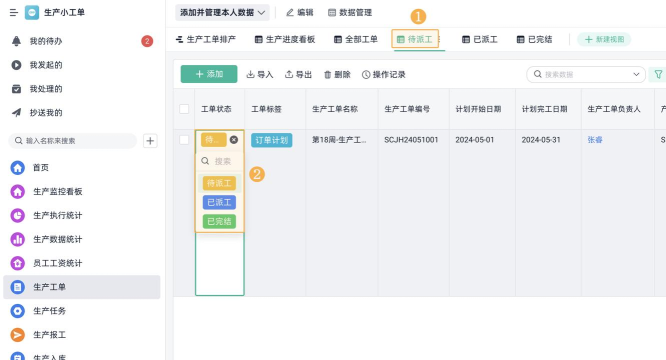
Task: Click the cell 2024-05-01
Action: [x=475, y=140]
